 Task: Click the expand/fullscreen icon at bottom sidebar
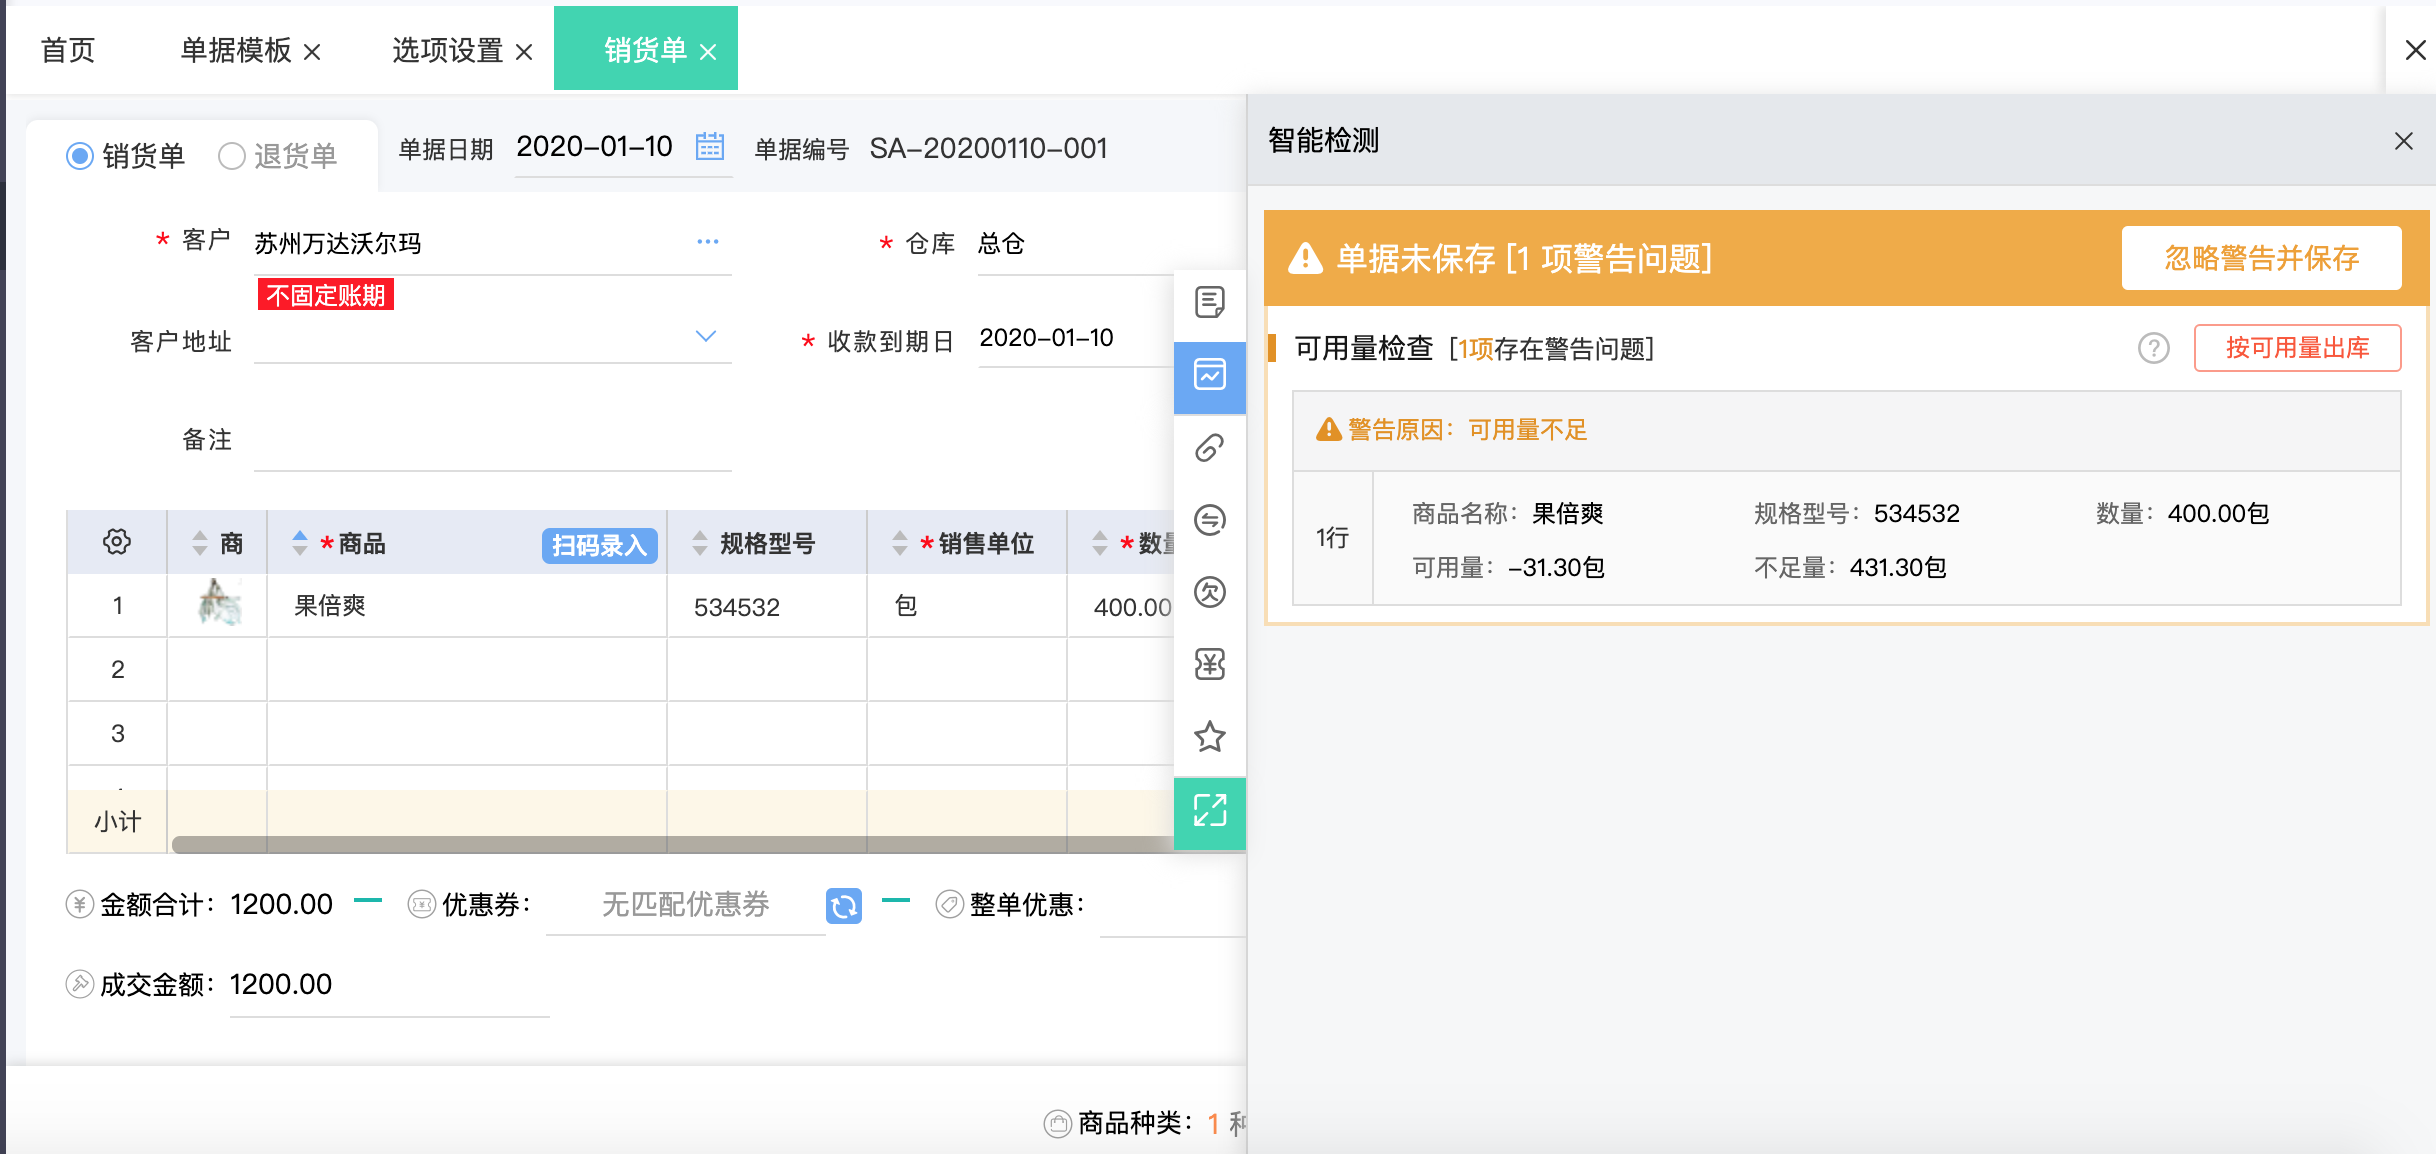pyautogui.click(x=1212, y=809)
